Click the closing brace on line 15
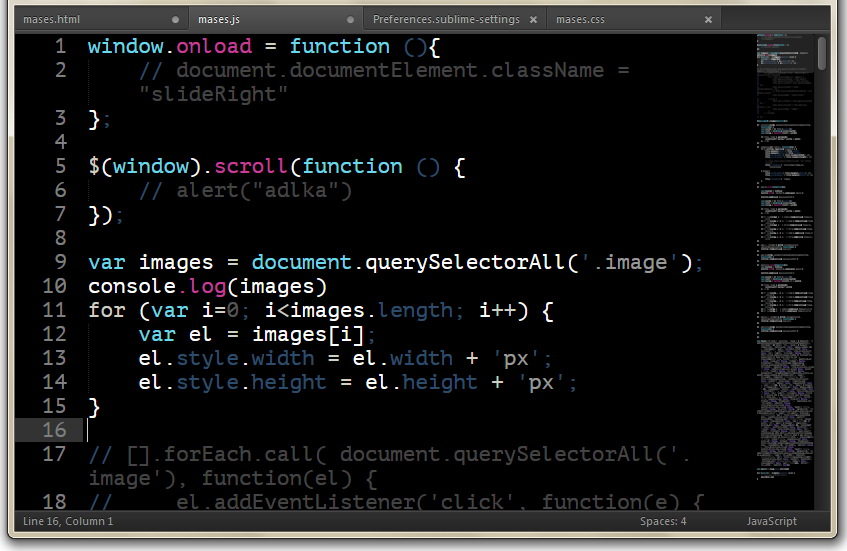Viewport: 847px width, 551px height. click(x=94, y=406)
